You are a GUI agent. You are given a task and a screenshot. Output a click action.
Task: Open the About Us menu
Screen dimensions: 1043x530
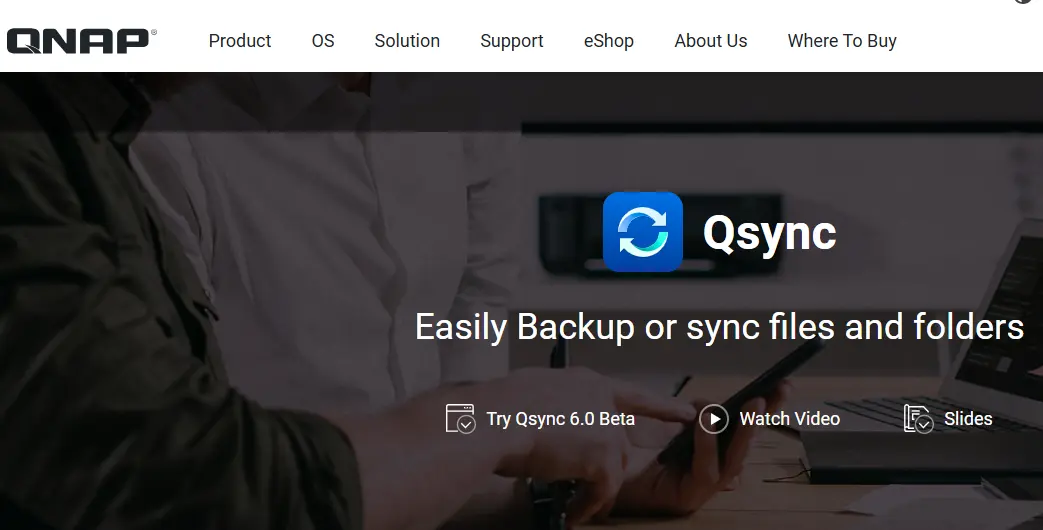tap(710, 41)
